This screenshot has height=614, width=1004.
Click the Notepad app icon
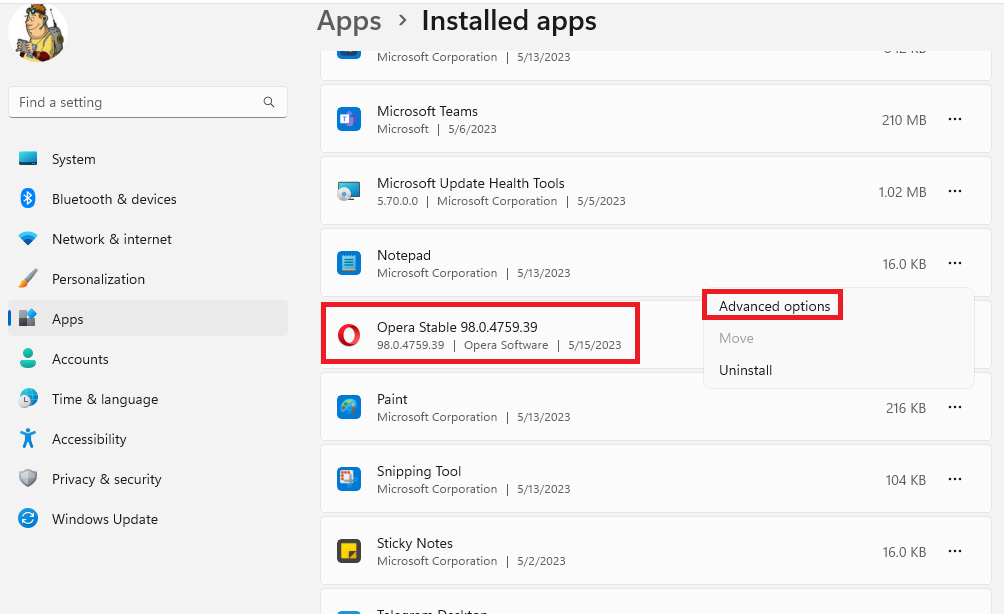pyautogui.click(x=349, y=263)
